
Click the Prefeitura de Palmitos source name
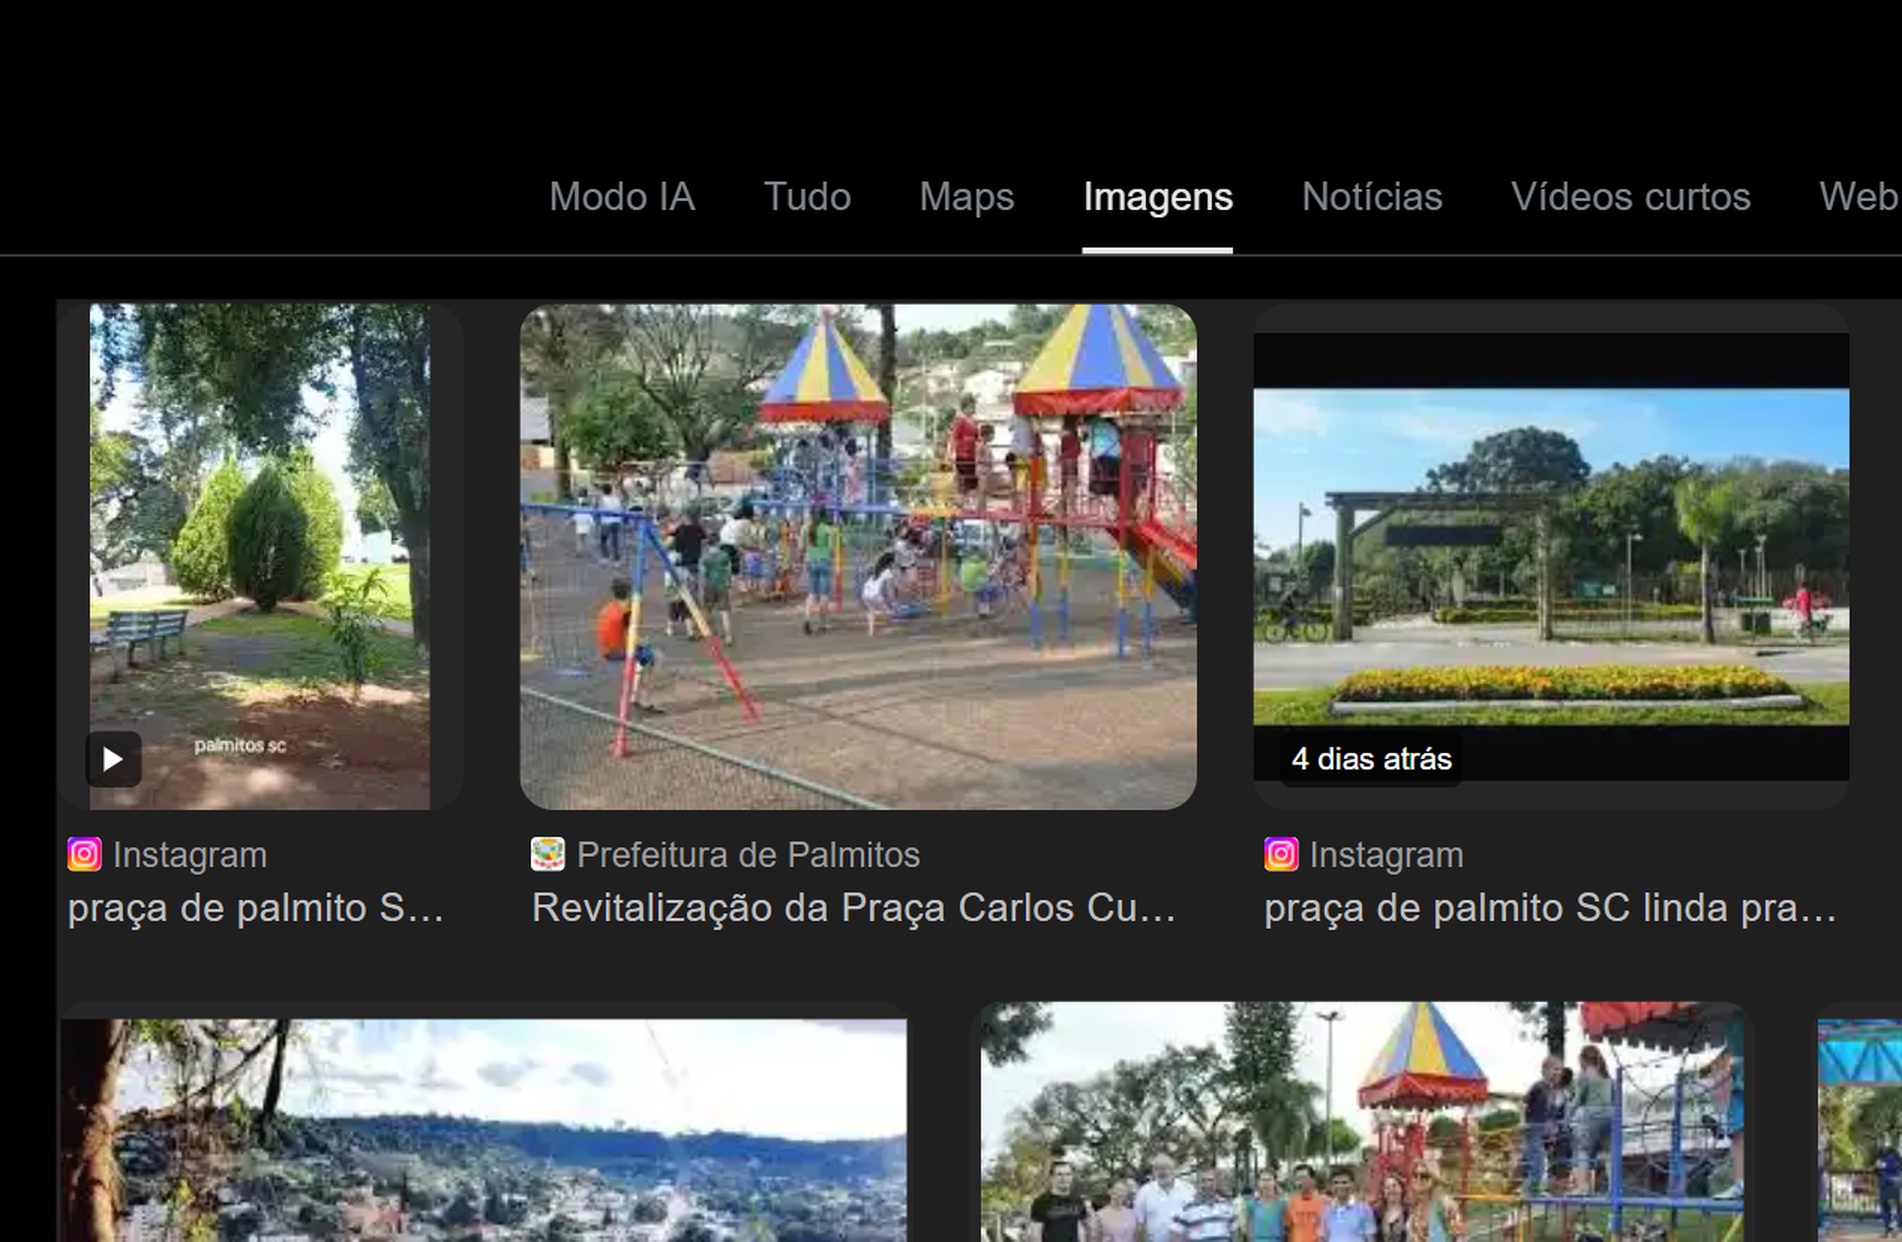pyautogui.click(x=748, y=855)
